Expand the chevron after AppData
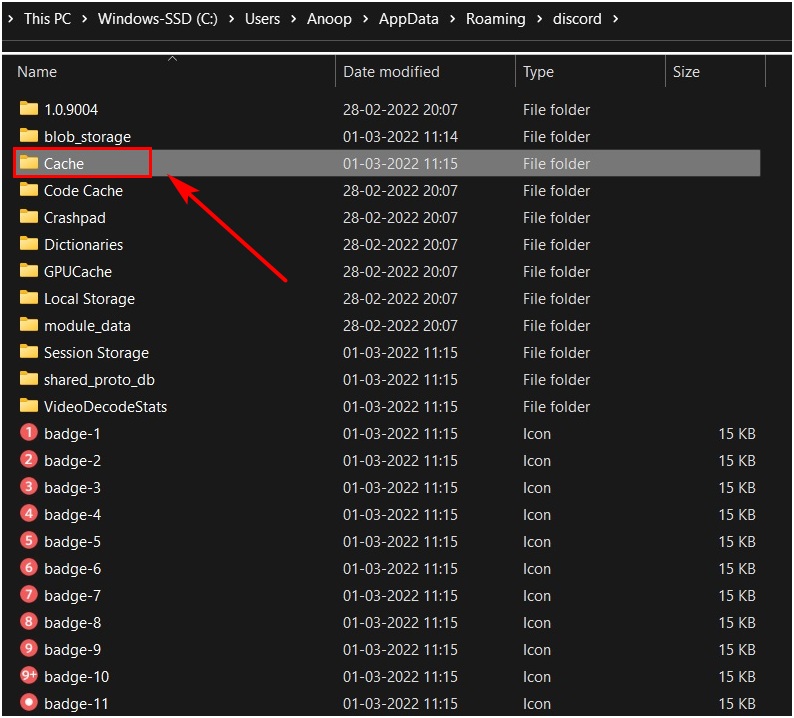The width and height of the screenshot is (794, 718). tap(452, 19)
